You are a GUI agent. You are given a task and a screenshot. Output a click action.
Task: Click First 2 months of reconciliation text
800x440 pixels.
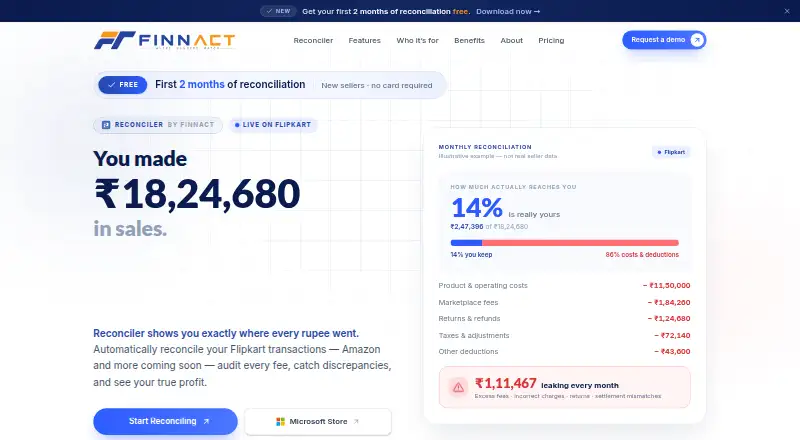click(x=230, y=85)
